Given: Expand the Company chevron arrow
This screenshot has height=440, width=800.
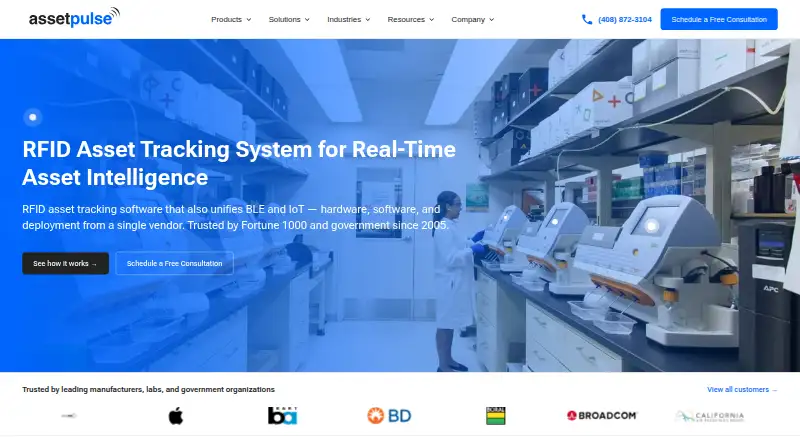Looking at the screenshot, I should (492, 20).
